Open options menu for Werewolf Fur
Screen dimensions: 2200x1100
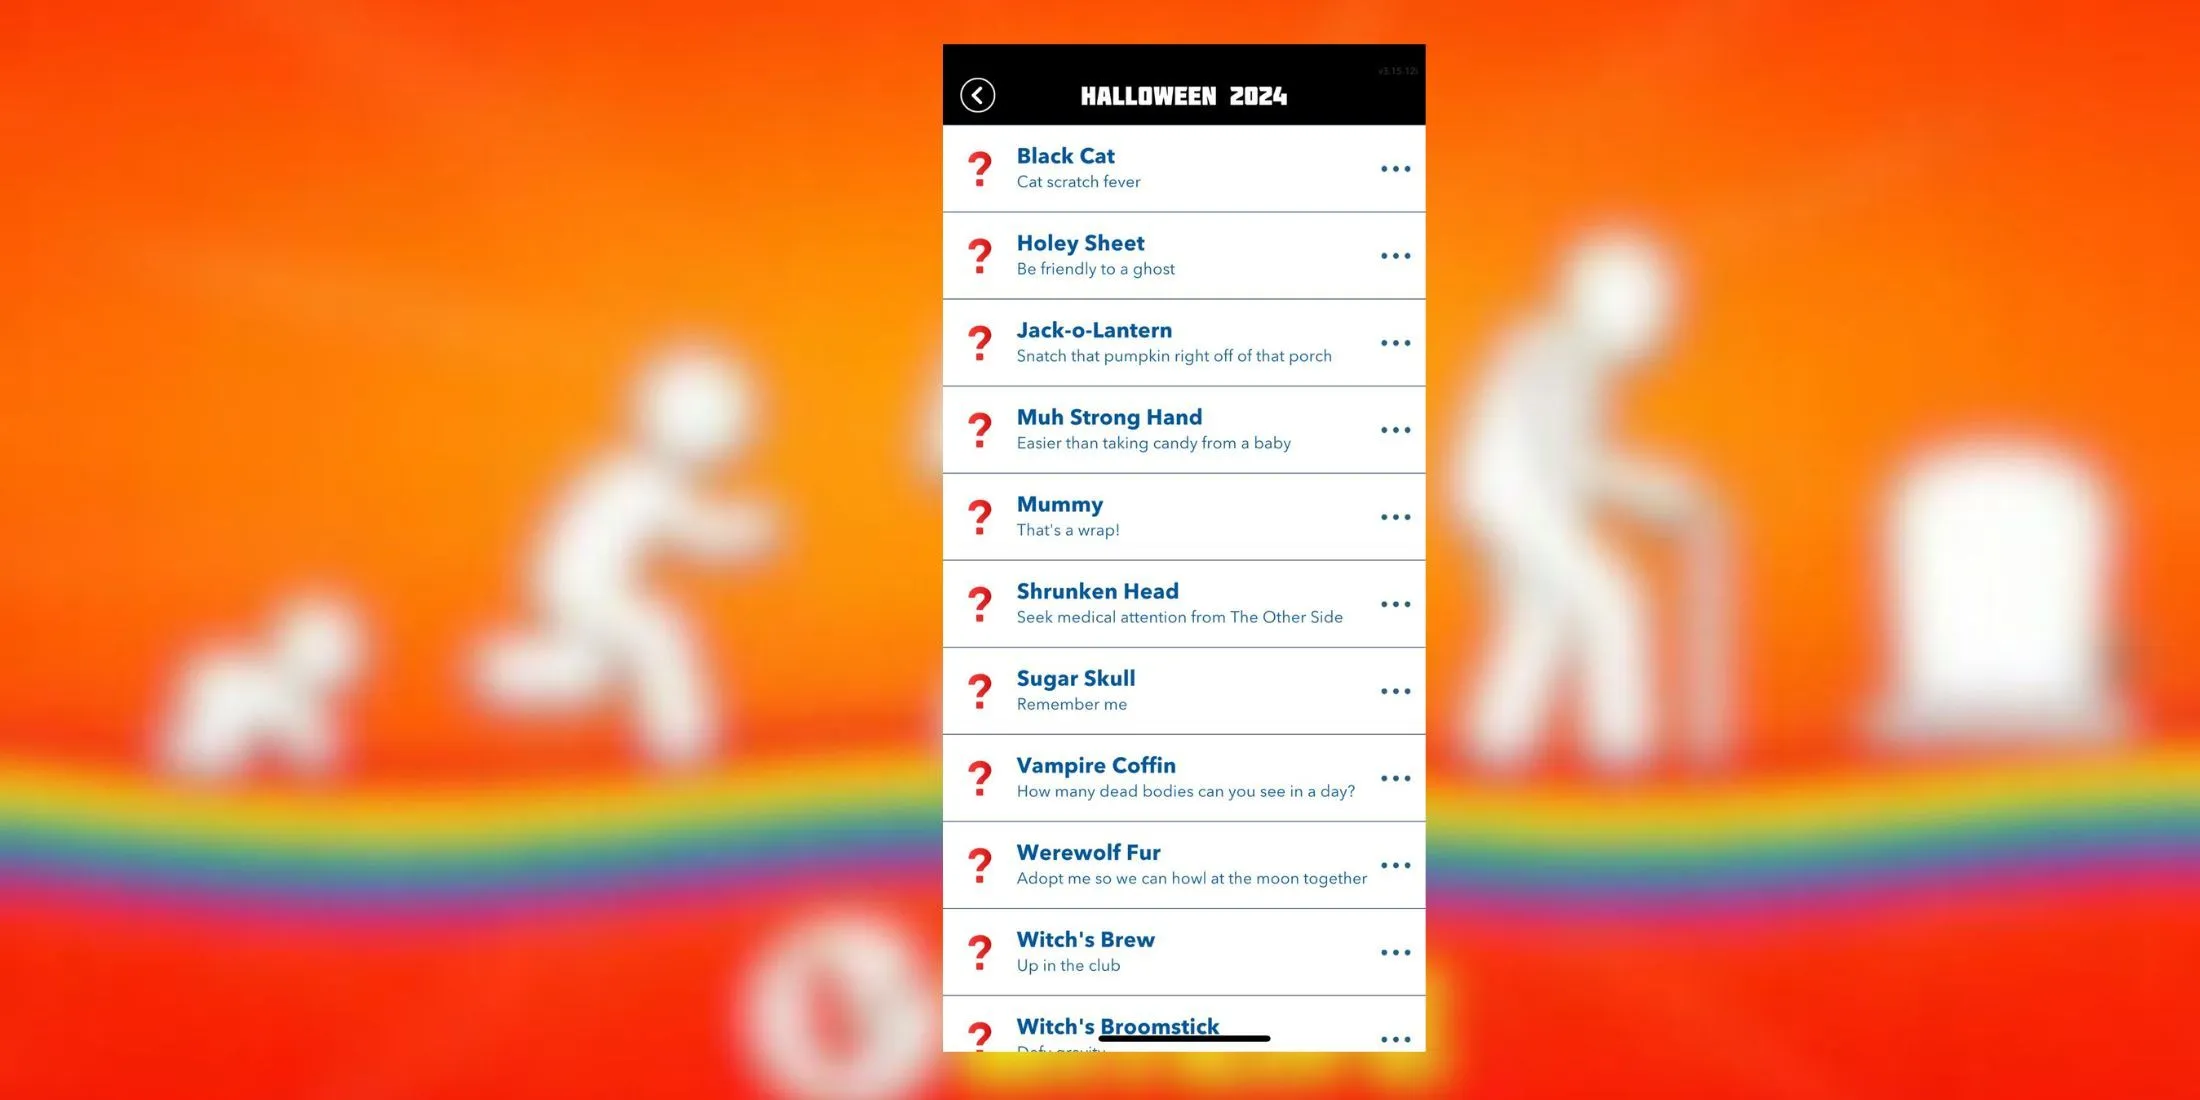tap(1393, 866)
